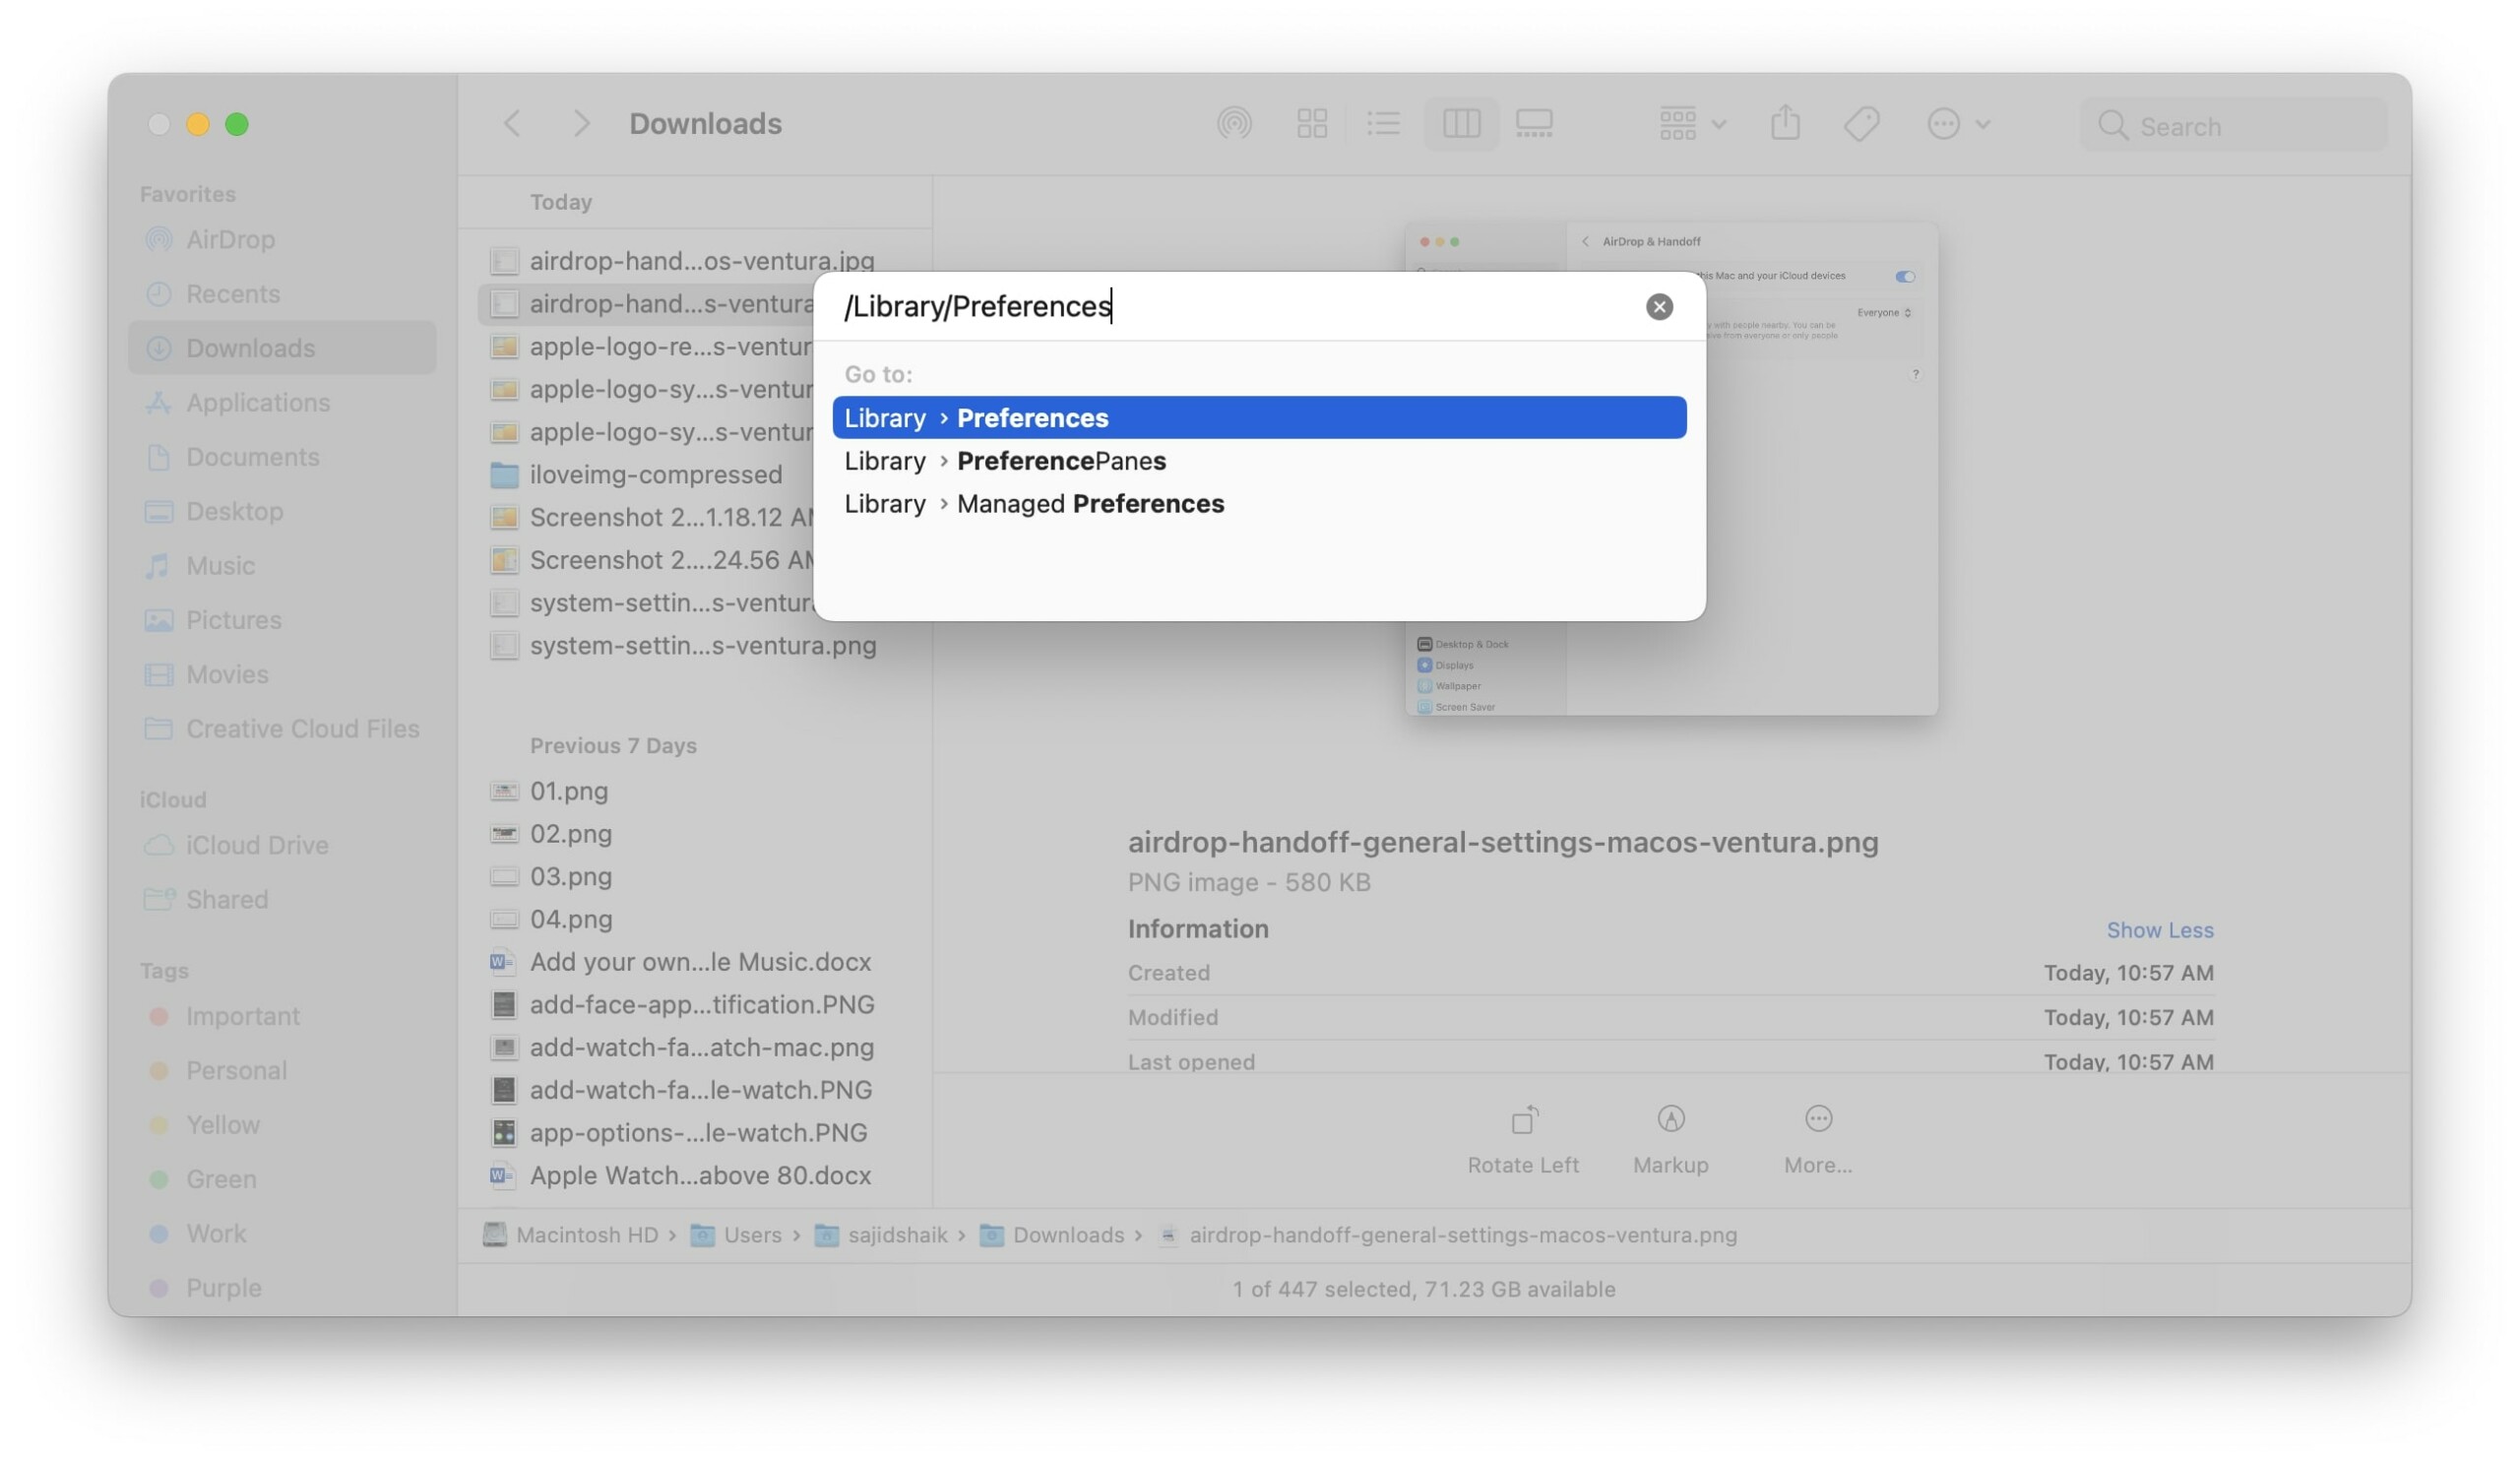The width and height of the screenshot is (2520, 1460).
Task: Open the grouping options dropdown
Action: pyautogui.click(x=1690, y=122)
